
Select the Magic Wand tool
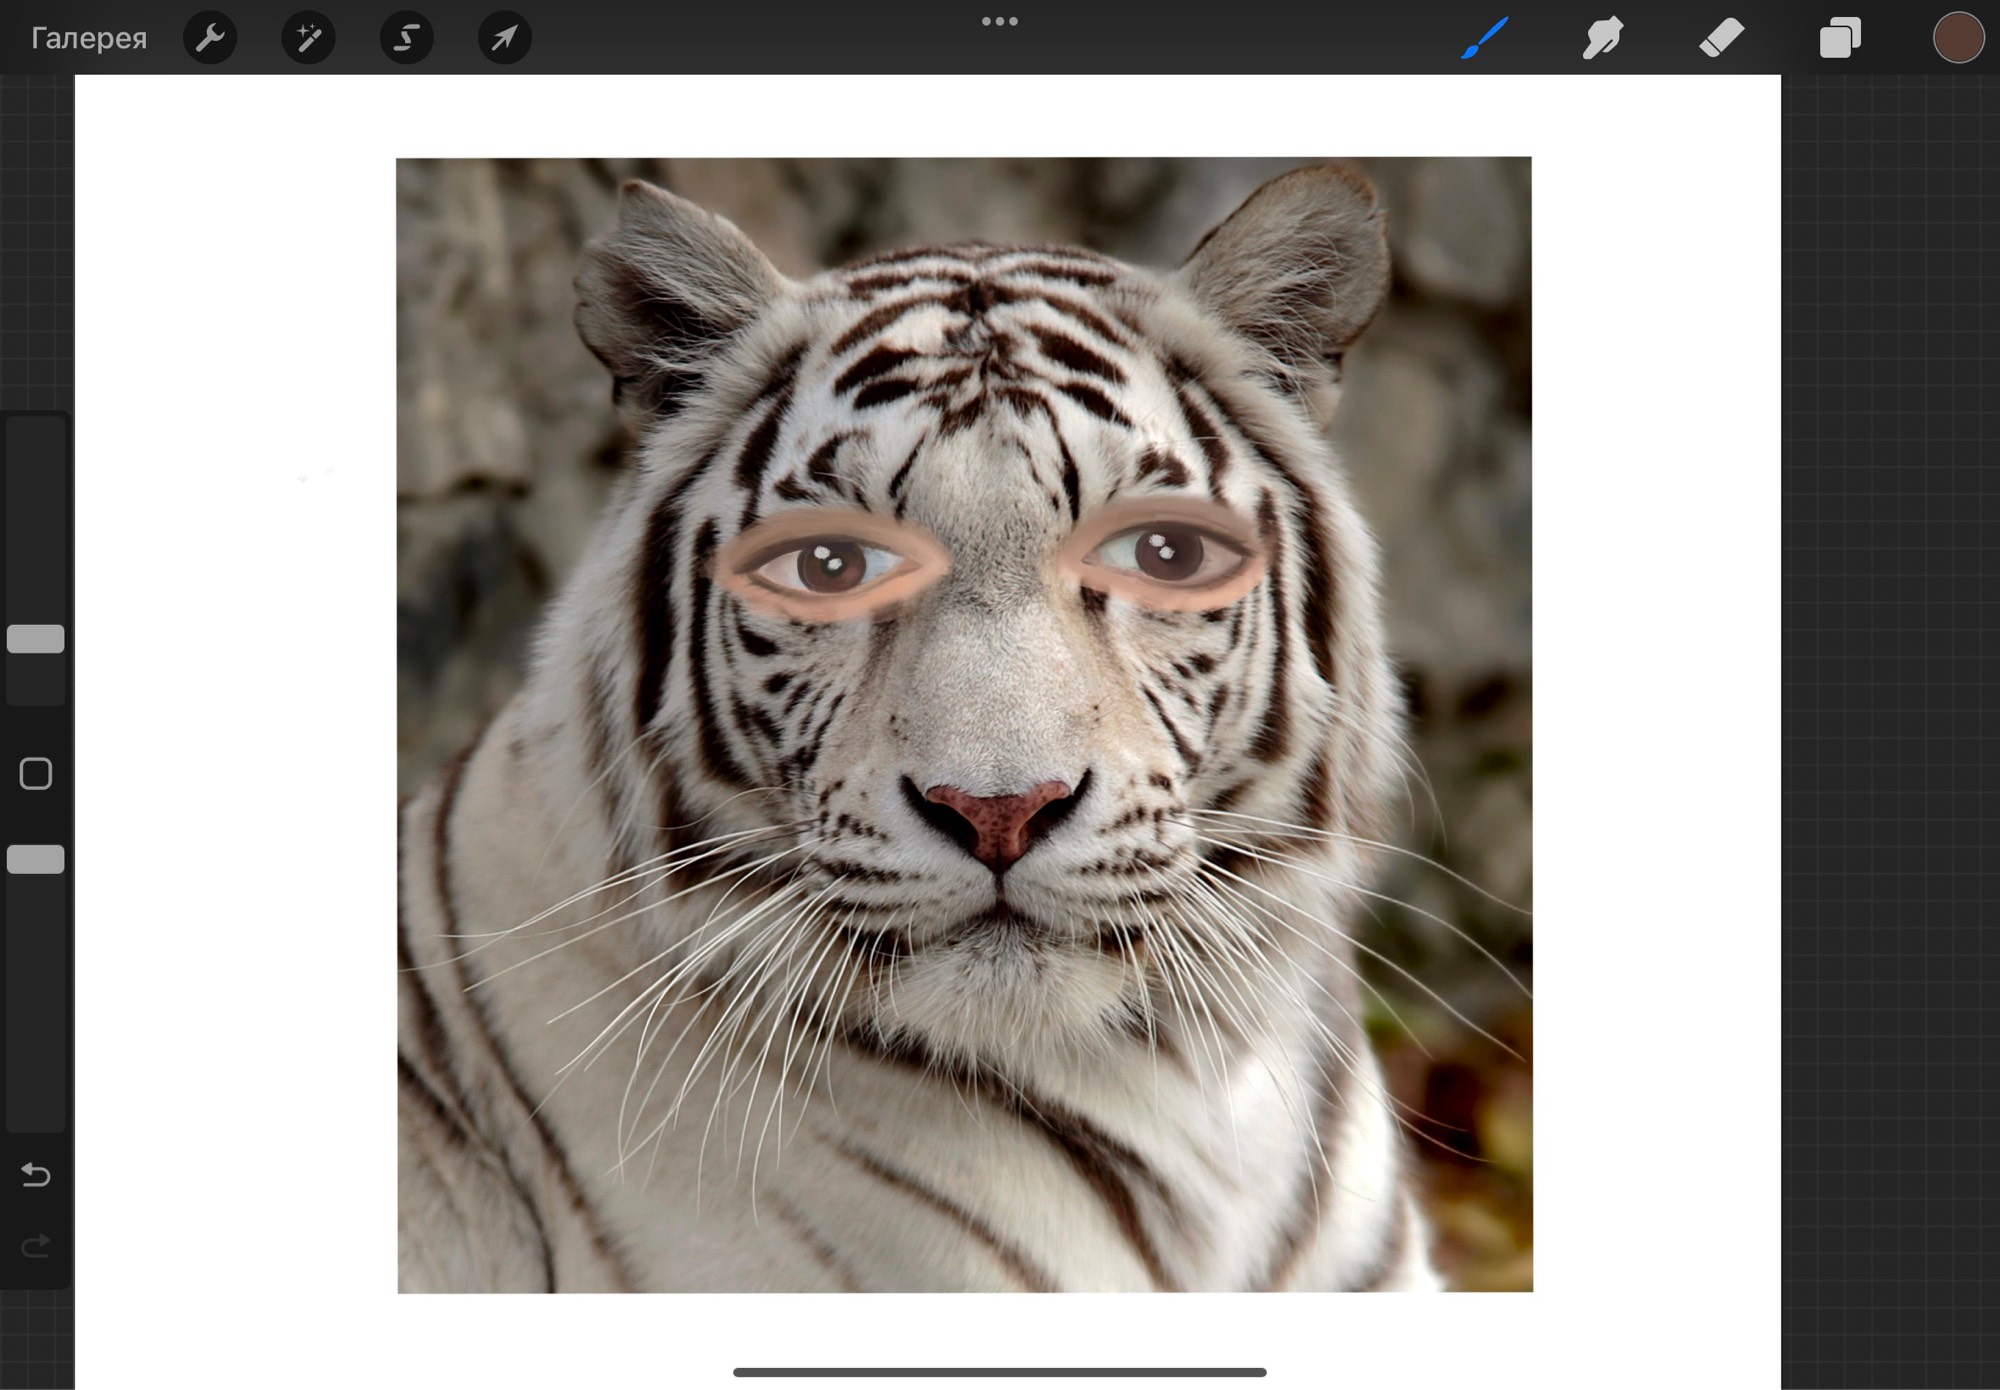309,36
